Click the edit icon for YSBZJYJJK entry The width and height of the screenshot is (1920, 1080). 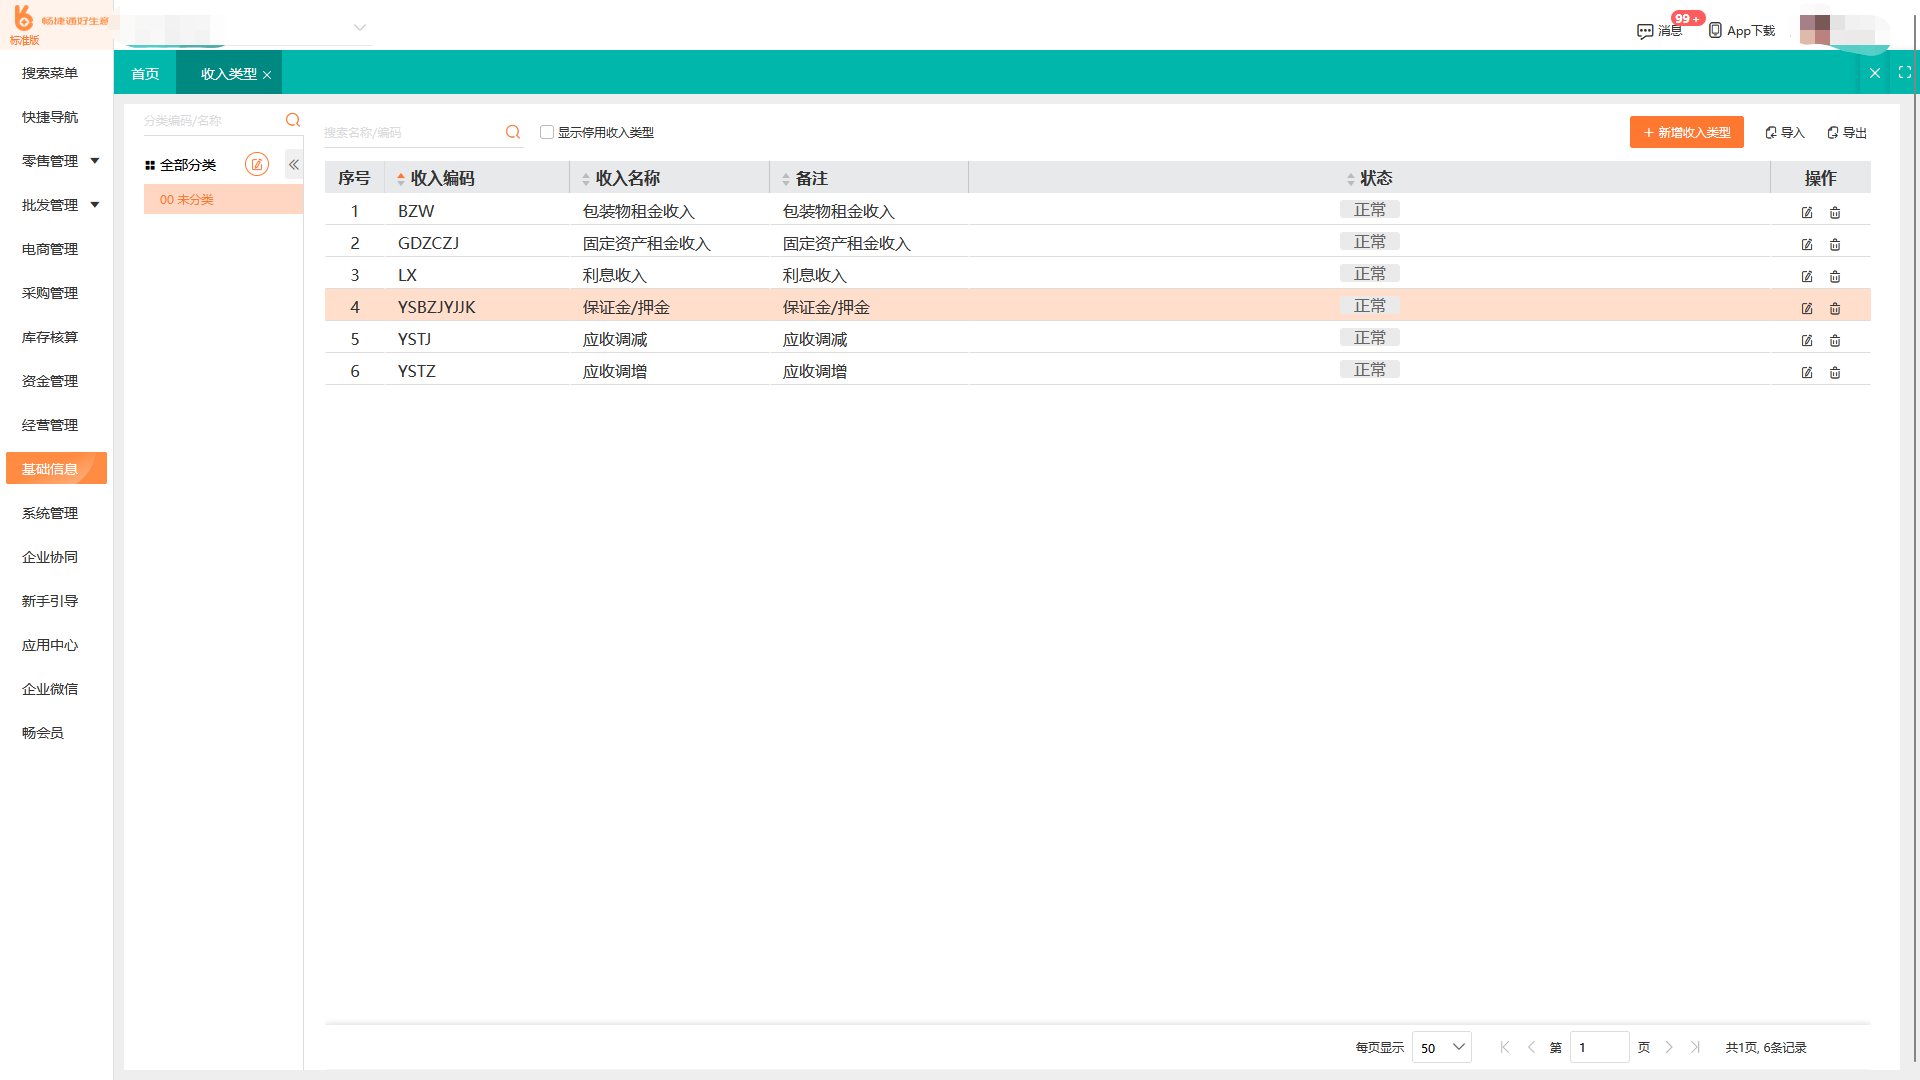(1807, 306)
